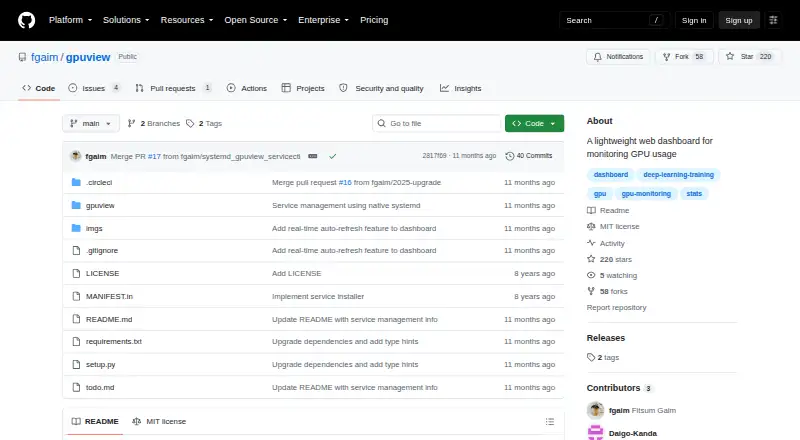This screenshot has width=800, height=440.
Task: Expand the Platform menu
Action: (70, 20)
